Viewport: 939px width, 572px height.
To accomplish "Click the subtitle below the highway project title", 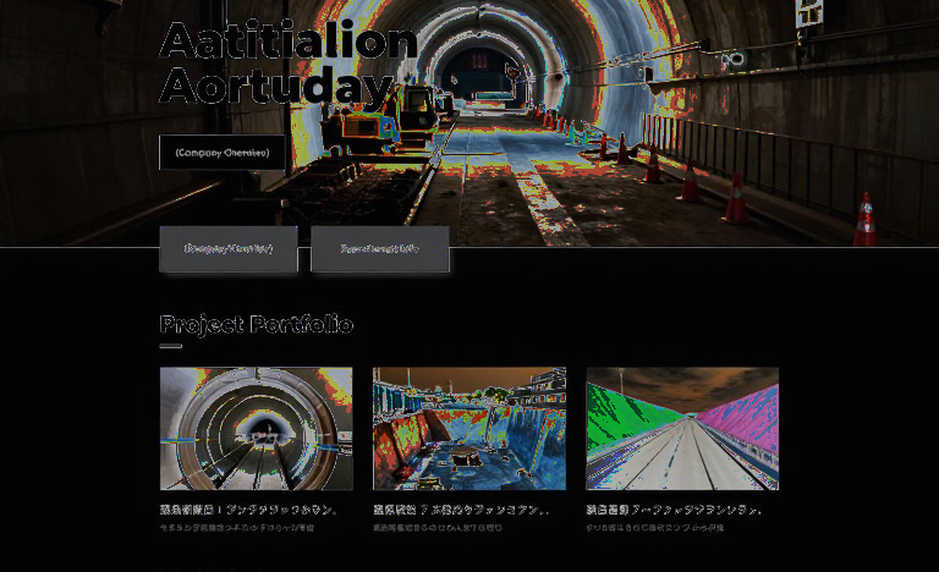I will (655, 528).
